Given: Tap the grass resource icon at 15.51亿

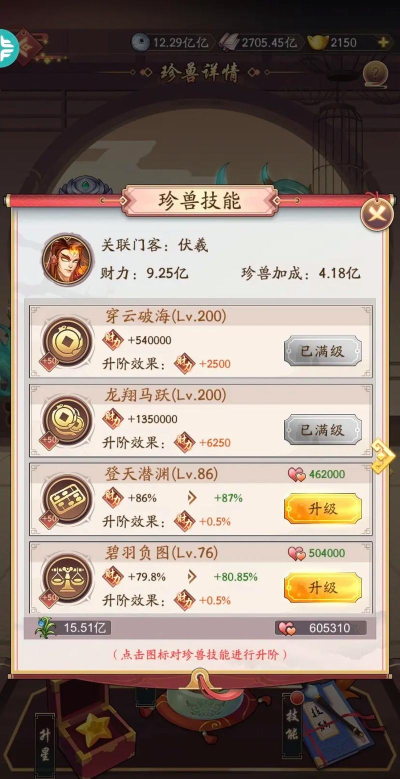Looking at the screenshot, I should click(46, 628).
